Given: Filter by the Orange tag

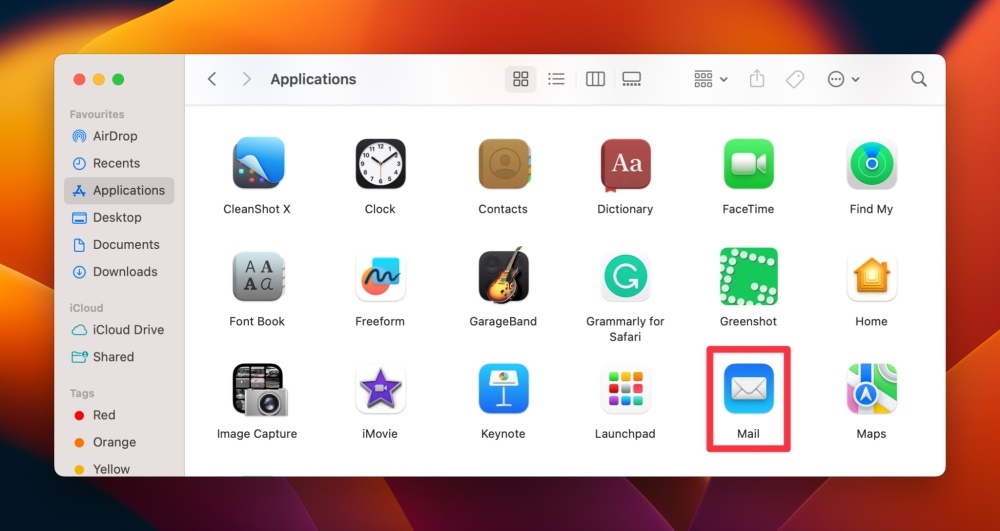Looking at the screenshot, I should tap(119, 442).
